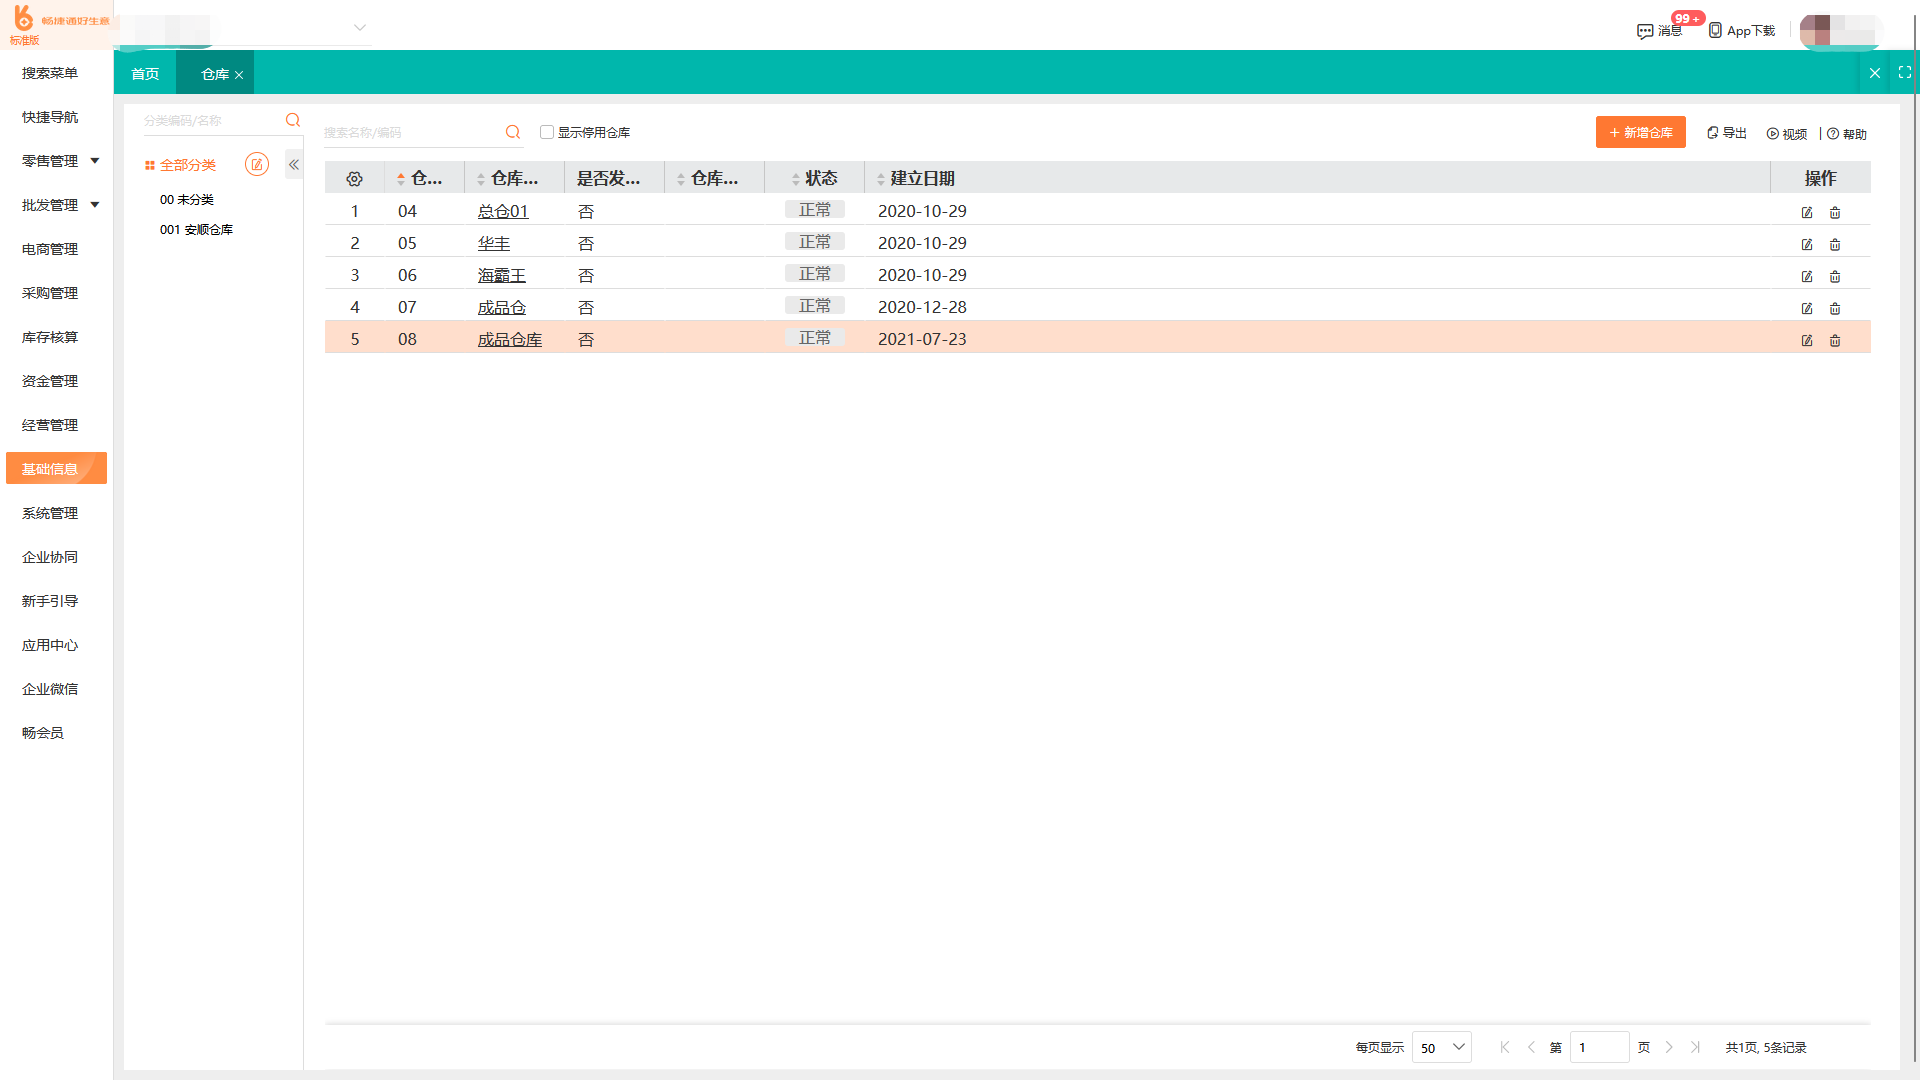The width and height of the screenshot is (1920, 1080).
Task: Click 成品仓 link in row 4
Action: [x=500, y=307]
